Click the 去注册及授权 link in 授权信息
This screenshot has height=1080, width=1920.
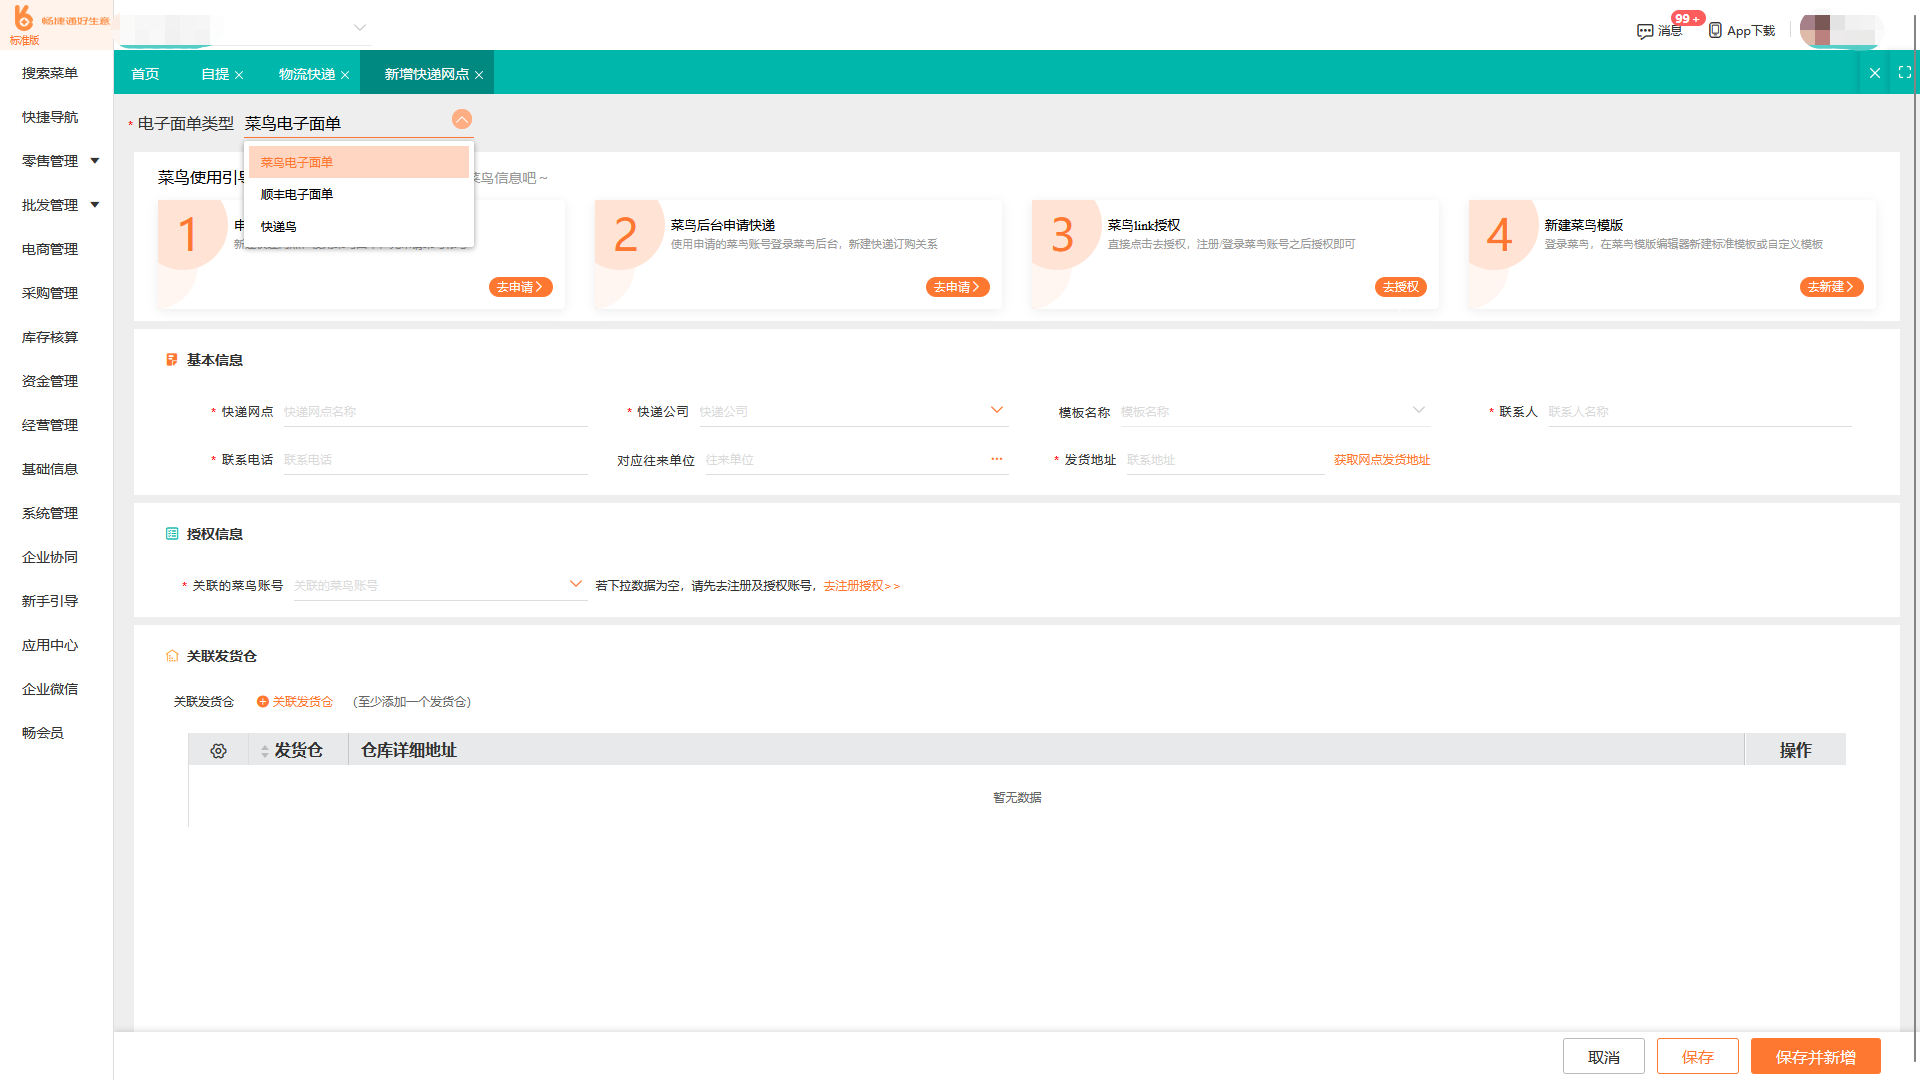tap(858, 584)
